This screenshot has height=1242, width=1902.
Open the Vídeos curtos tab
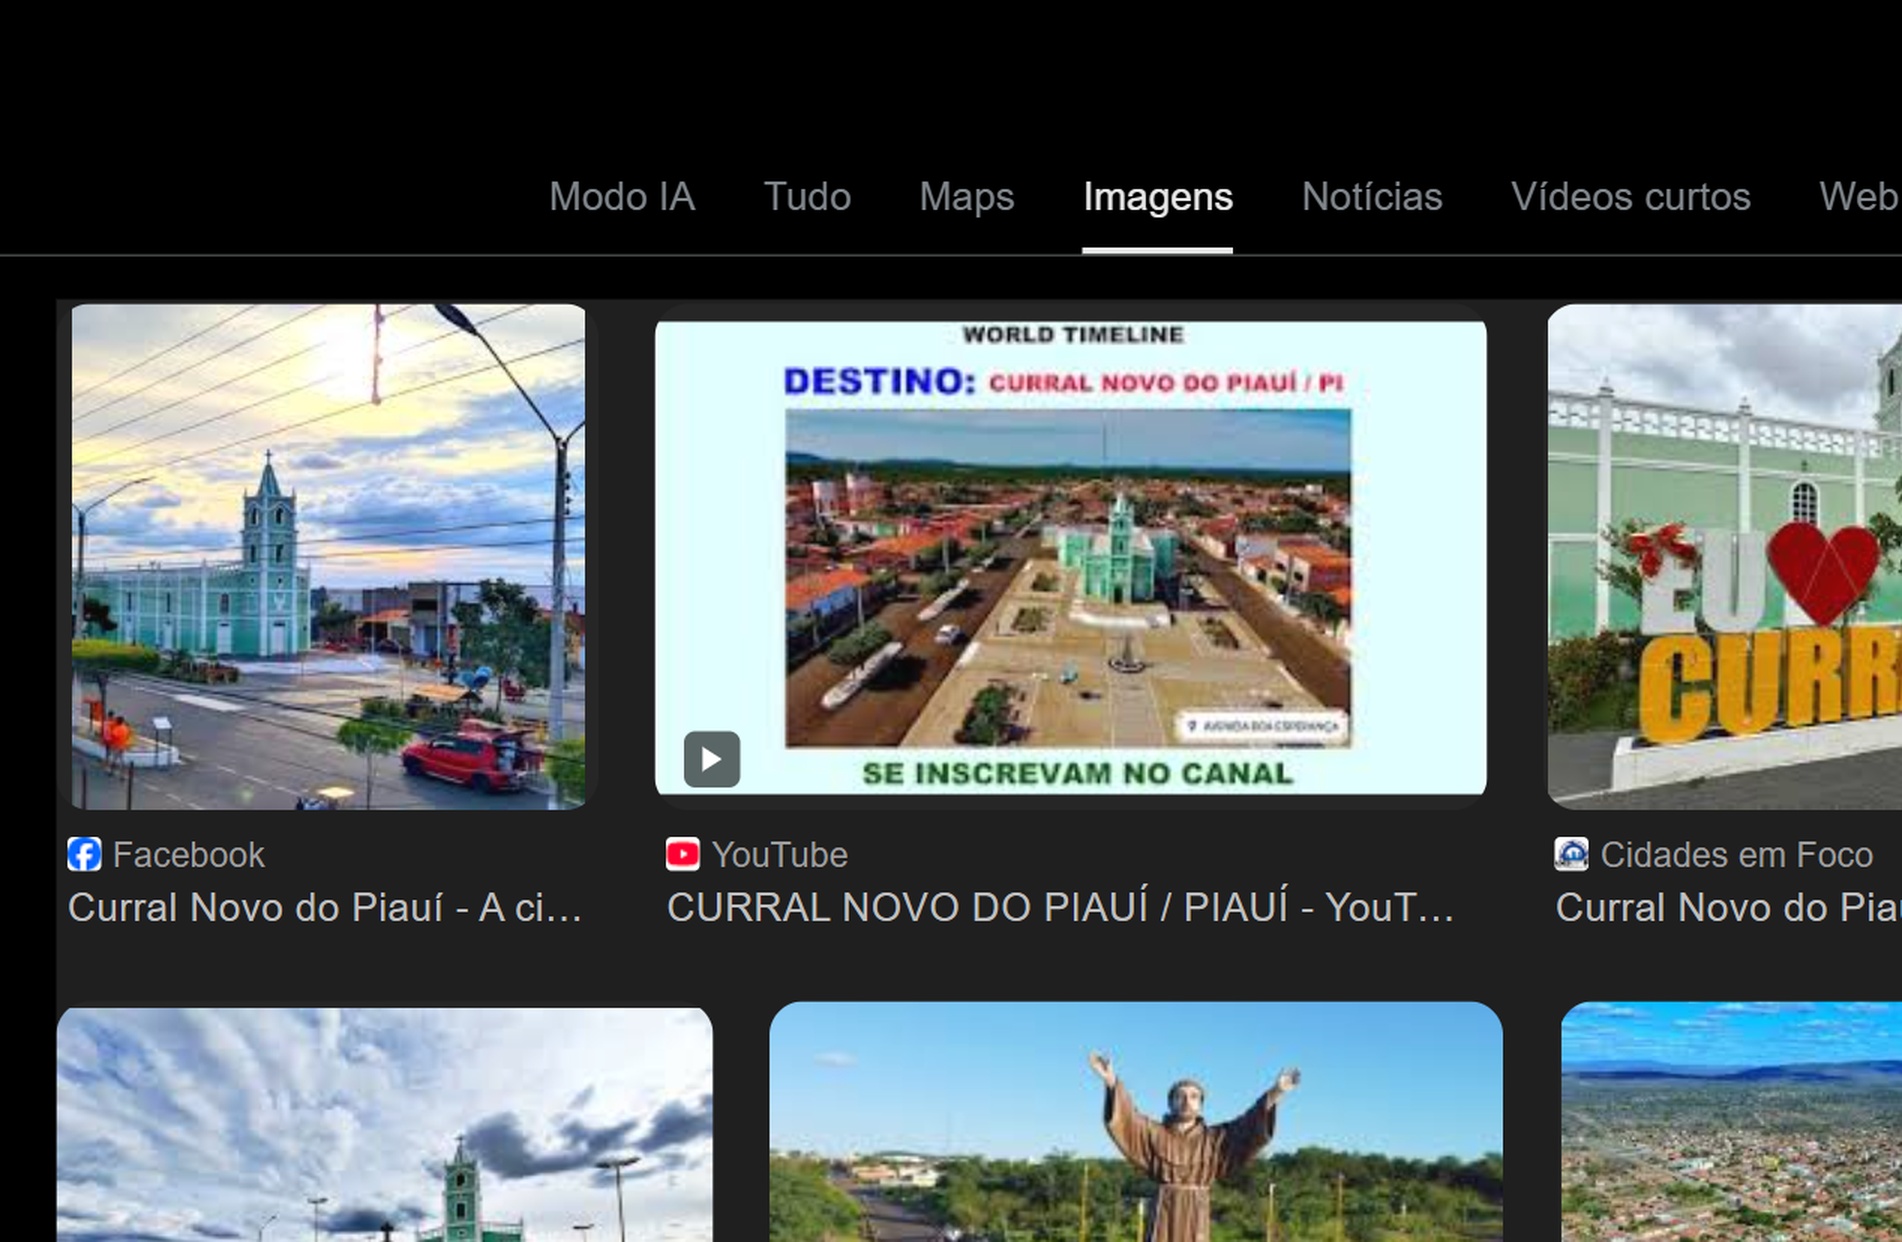pos(1630,197)
